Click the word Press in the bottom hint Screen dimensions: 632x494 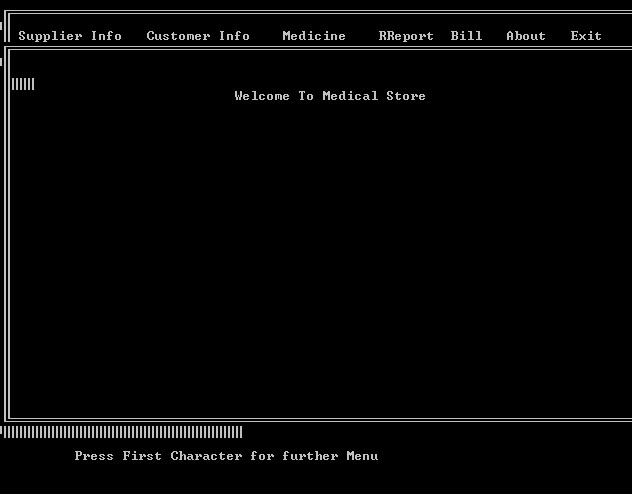[94, 456]
